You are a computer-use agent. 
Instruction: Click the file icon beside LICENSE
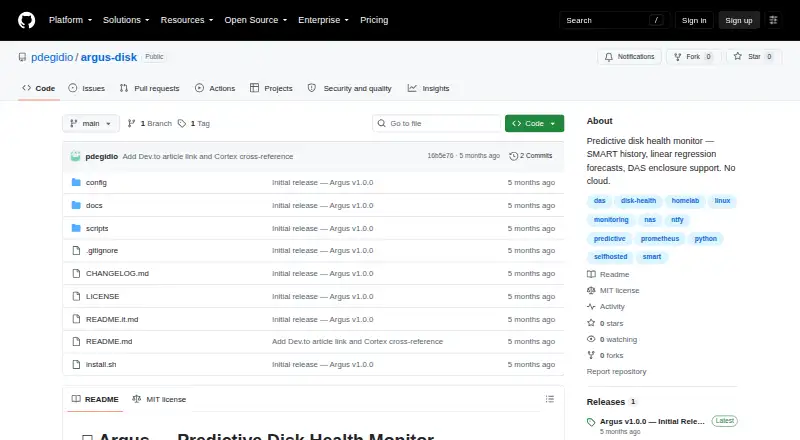(x=76, y=297)
